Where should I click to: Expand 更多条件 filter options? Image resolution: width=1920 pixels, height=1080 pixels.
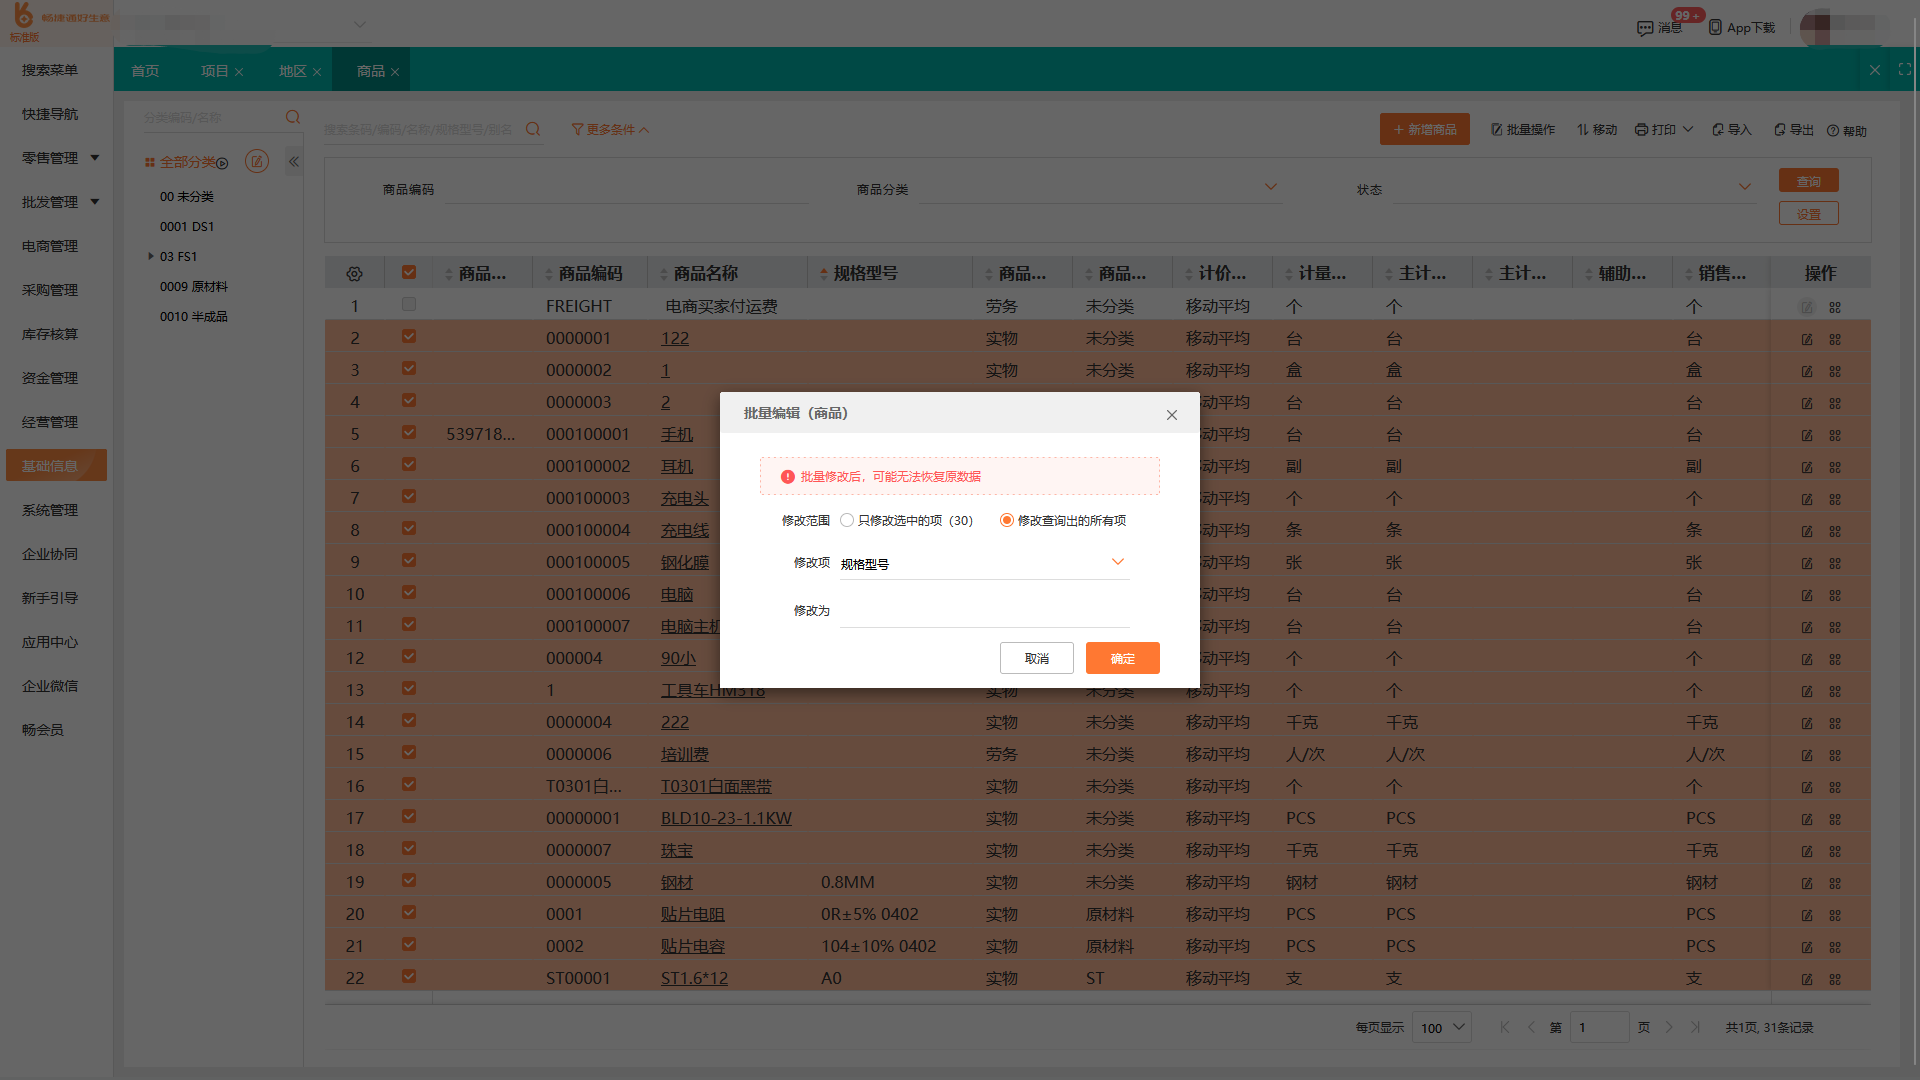click(x=609, y=129)
